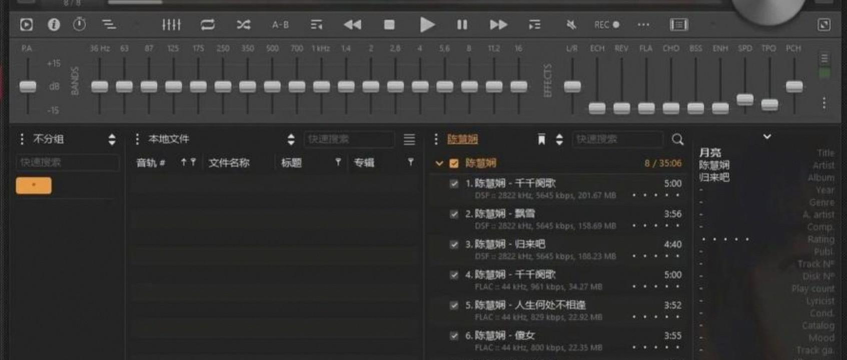The image size is (847, 360).
Task: Open the 专辑 column filter icon
Action: [411, 162]
